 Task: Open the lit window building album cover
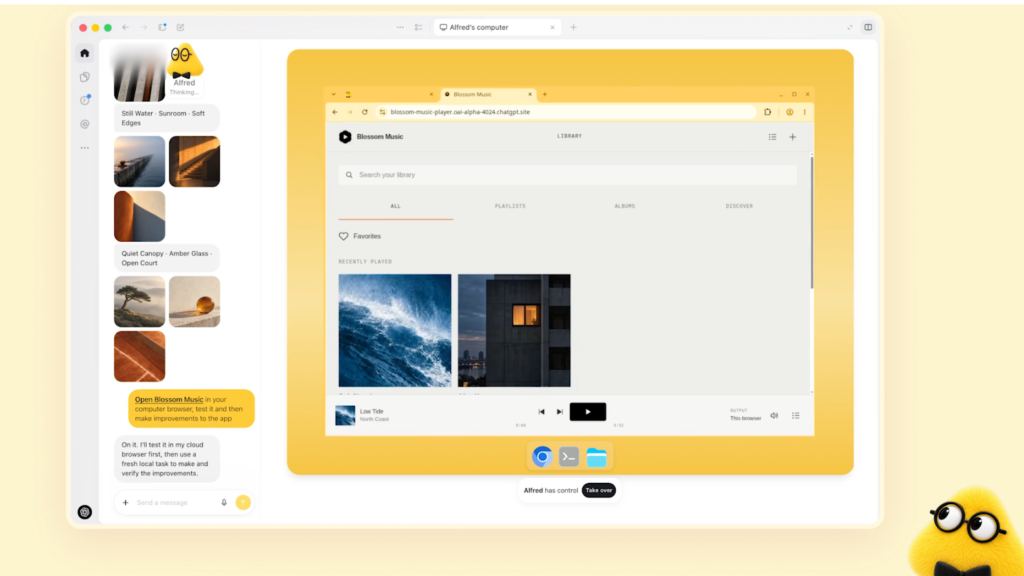point(515,330)
